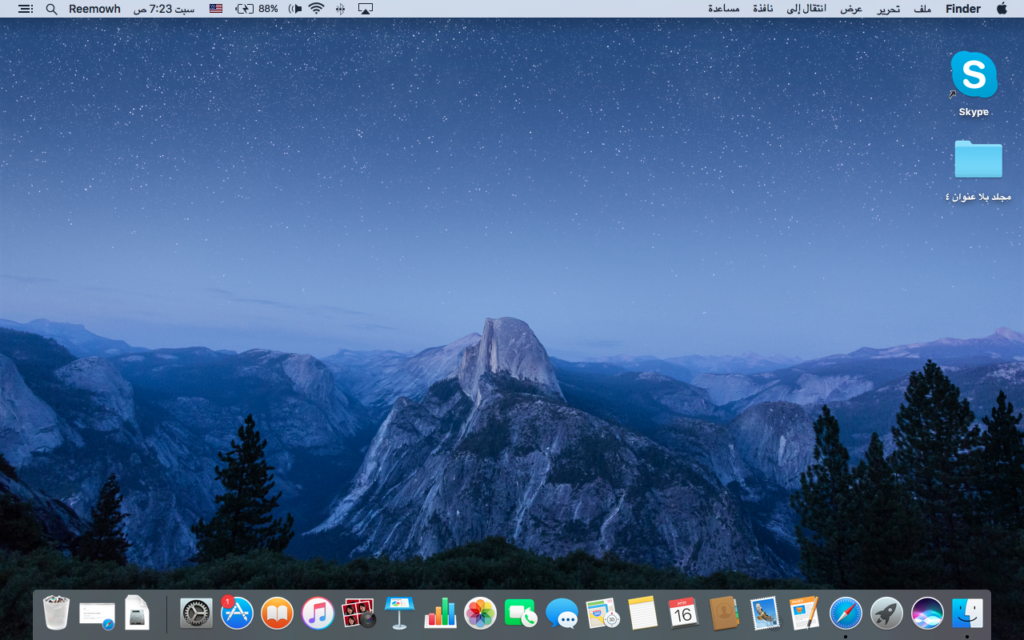
Task: Activate Siri from the Dock
Action: (x=927, y=613)
